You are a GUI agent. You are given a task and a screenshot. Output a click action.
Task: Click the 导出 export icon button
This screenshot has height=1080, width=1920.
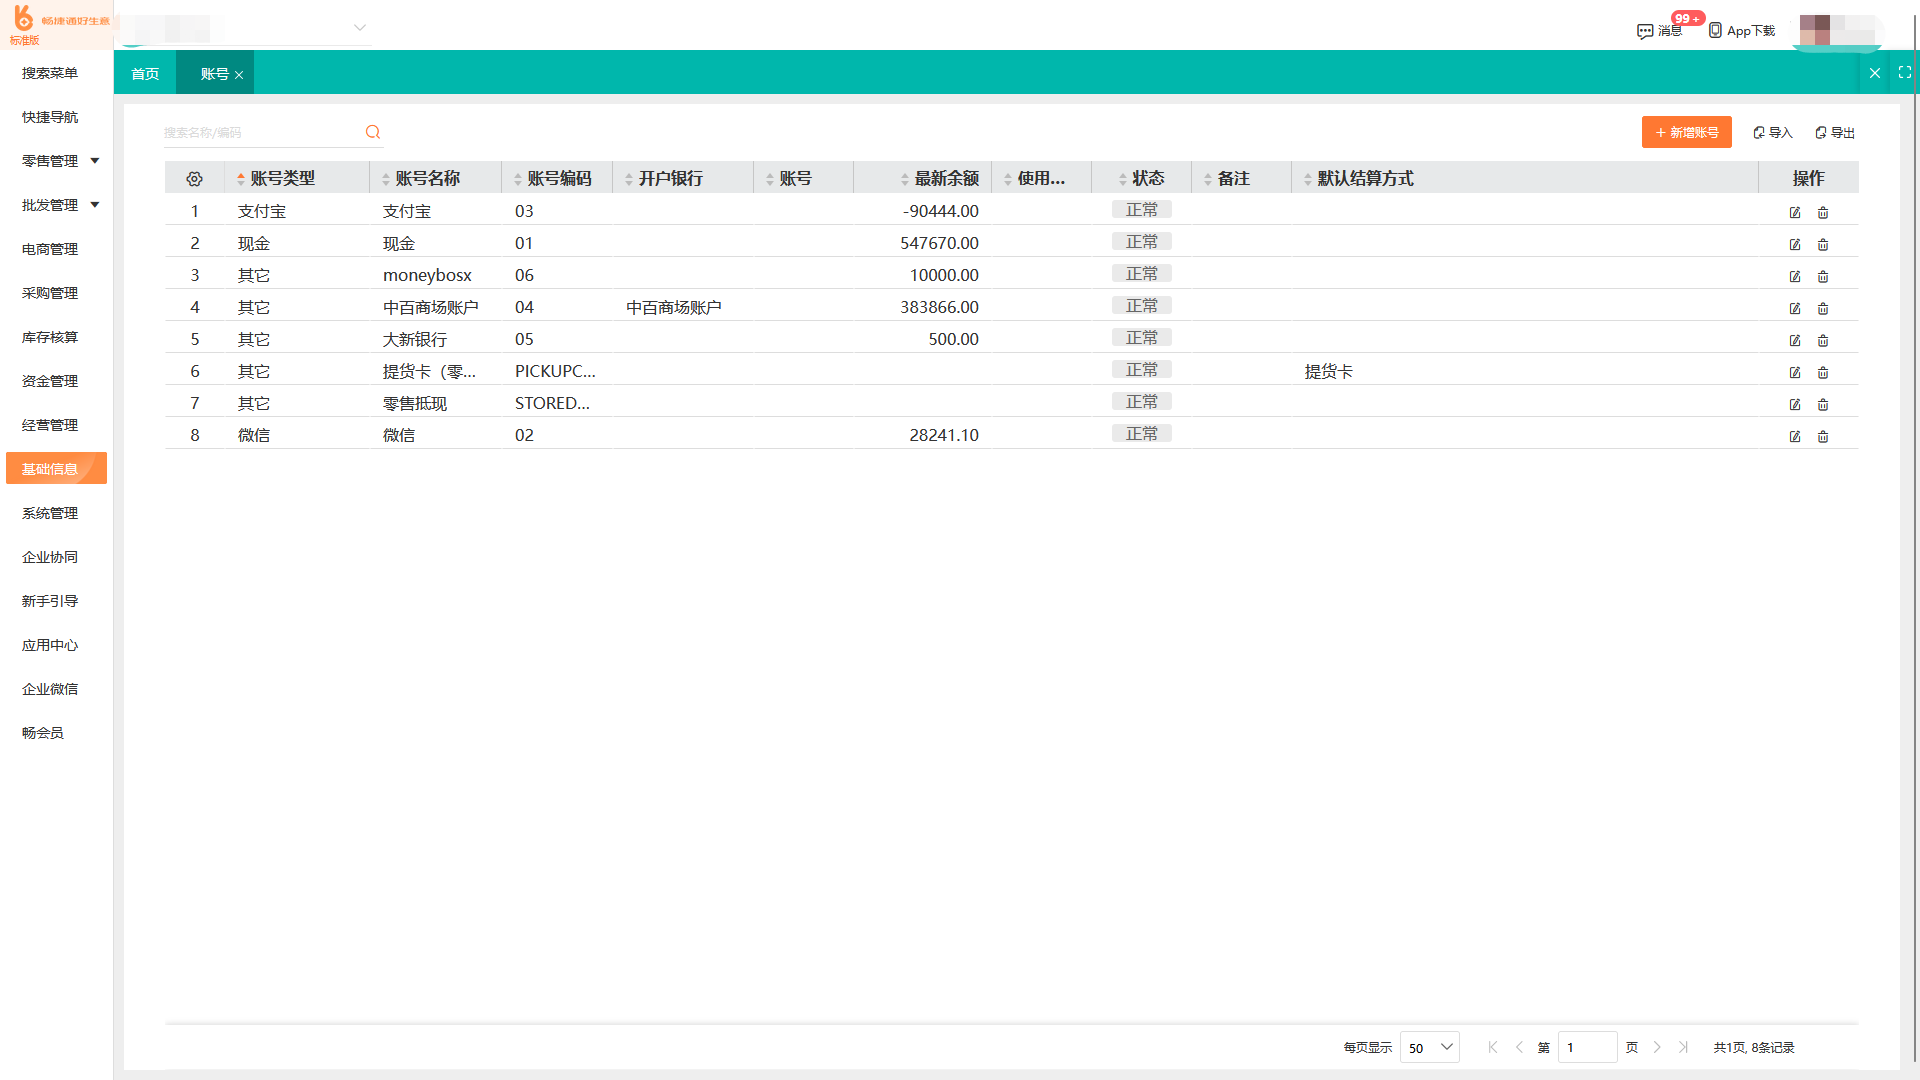point(1837,132)
